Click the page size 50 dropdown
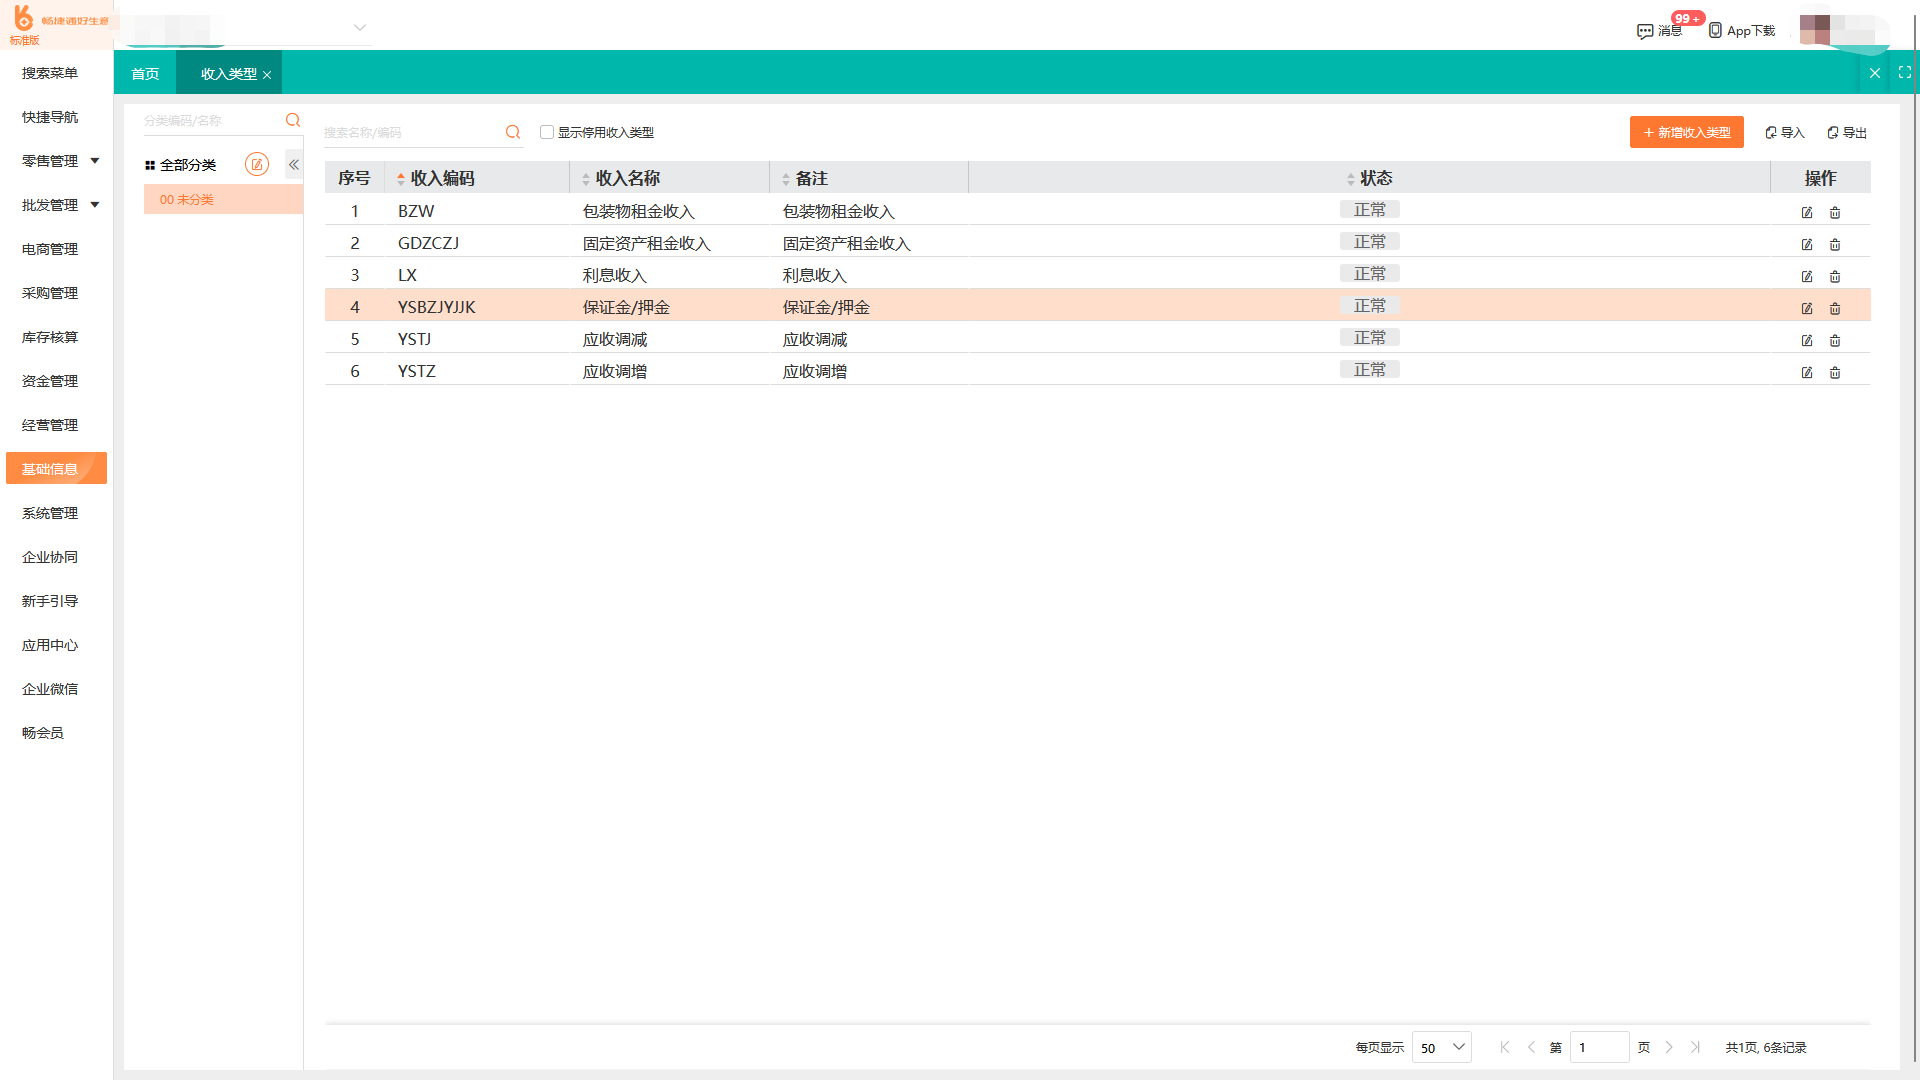This screenshot has width=1920, height=1080. (x=1439, y=1047)
